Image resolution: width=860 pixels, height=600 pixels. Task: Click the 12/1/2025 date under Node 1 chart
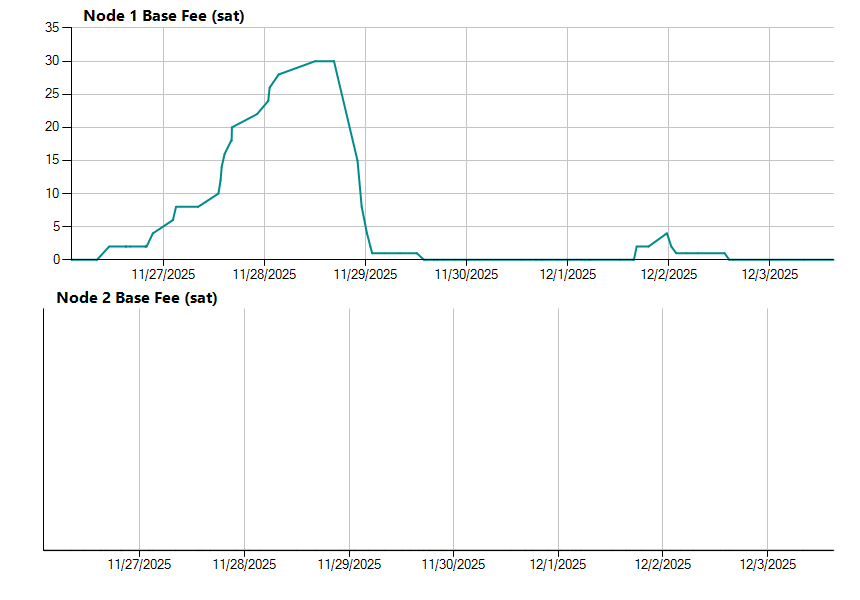[x=568, y=274]
